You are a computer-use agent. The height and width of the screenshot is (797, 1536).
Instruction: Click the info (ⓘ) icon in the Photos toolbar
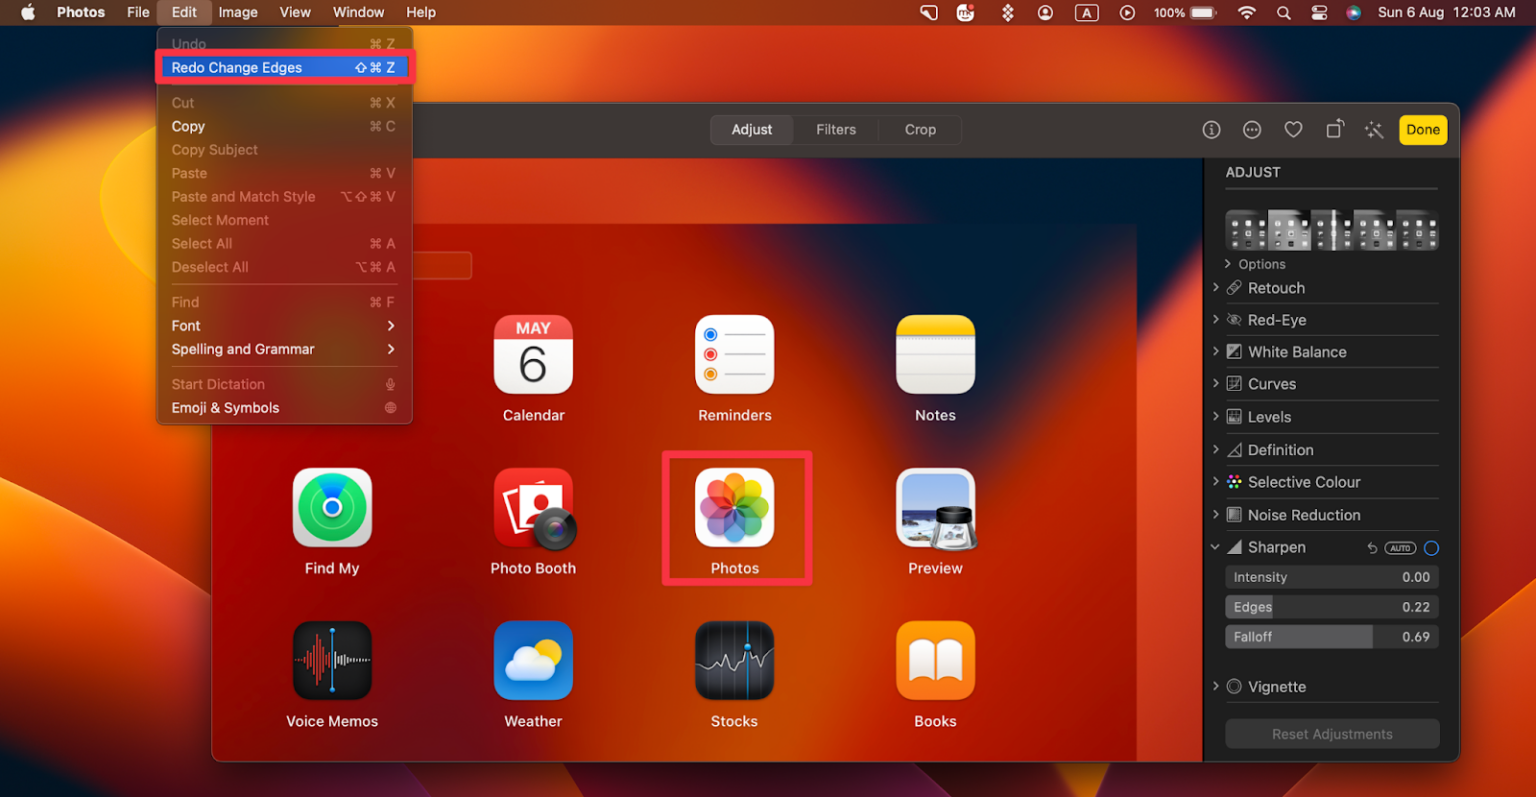pos(1211,129)
